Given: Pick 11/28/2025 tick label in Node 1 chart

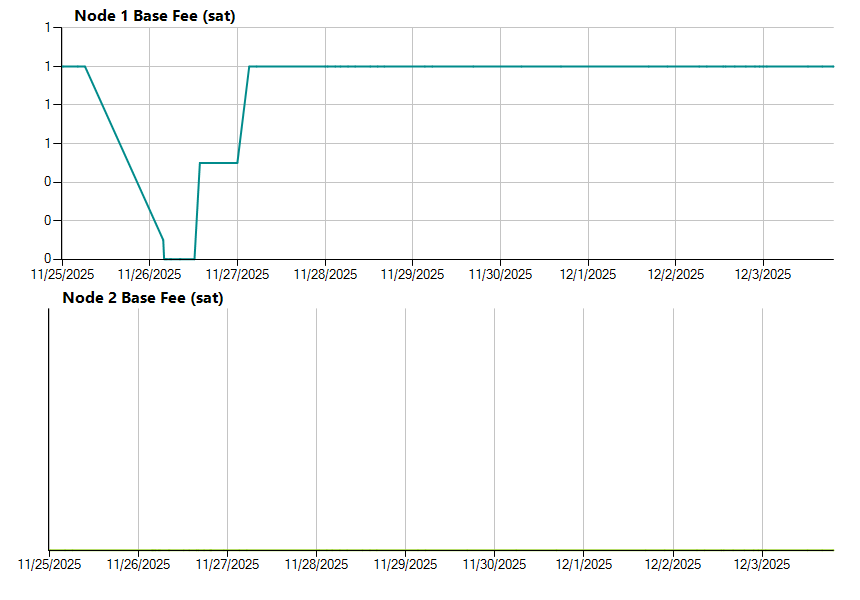Looking at the screenshot, I should pyautogui.click(x=325, y=273).
